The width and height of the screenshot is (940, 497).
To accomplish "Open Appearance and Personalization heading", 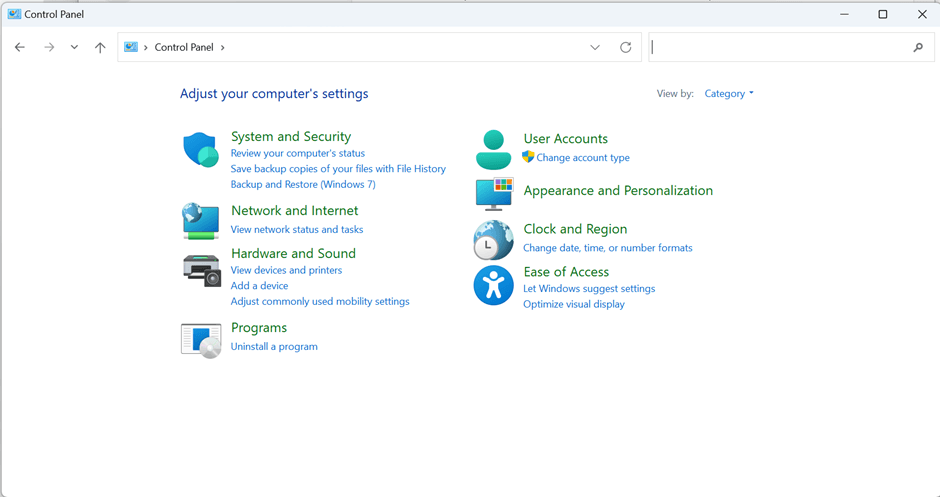I will [x=618, y=191].
